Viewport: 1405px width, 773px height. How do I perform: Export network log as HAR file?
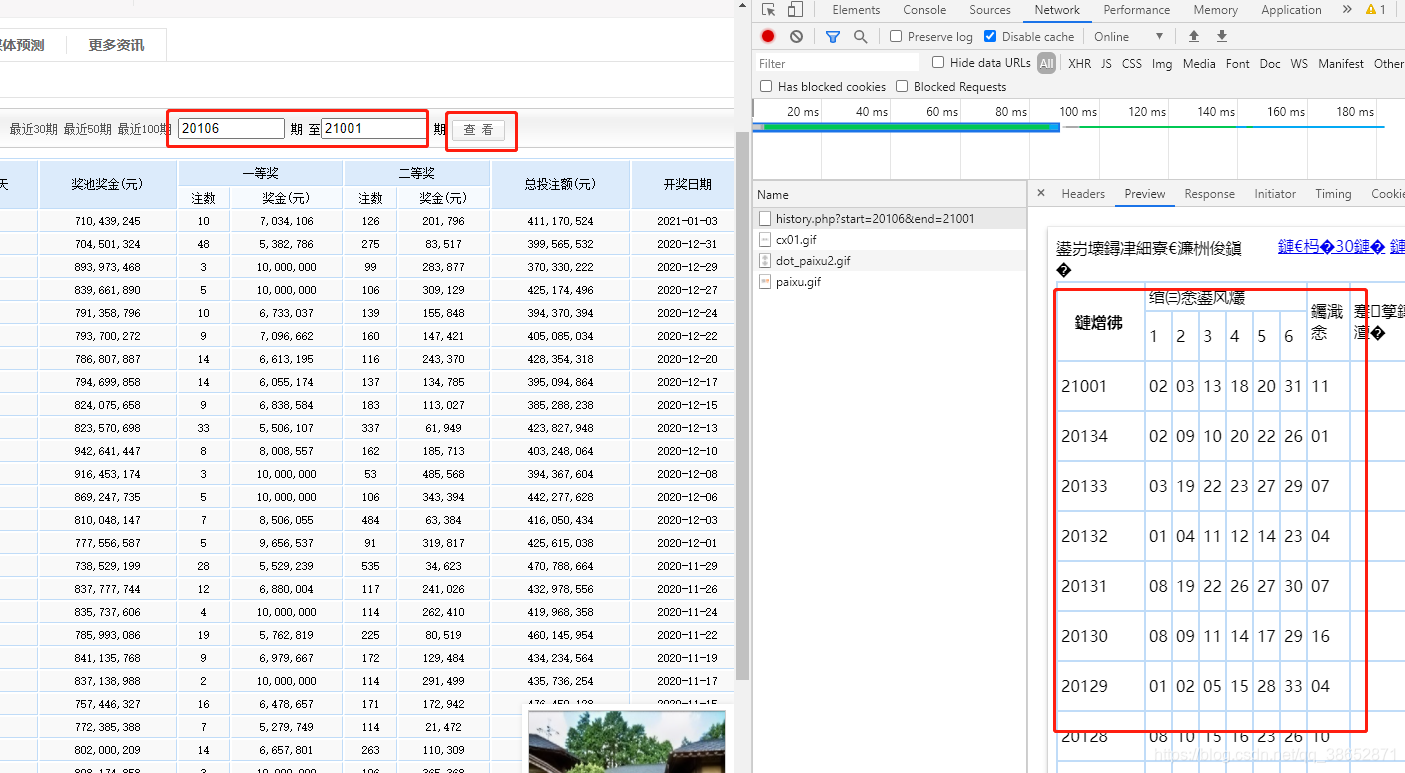pyautogui.click(x=1193, y=36)
